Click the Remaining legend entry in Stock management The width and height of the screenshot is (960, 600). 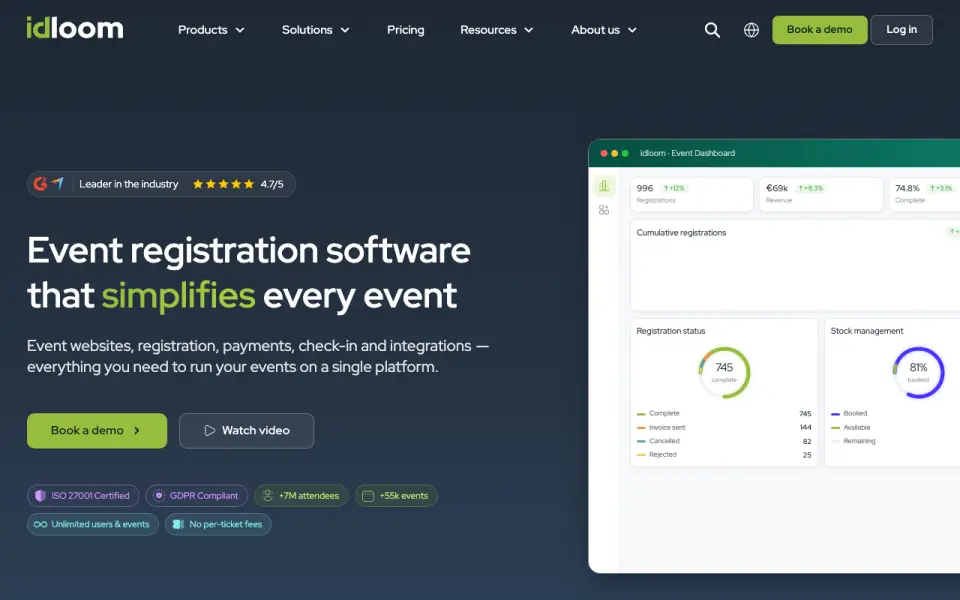click(853, 441)
